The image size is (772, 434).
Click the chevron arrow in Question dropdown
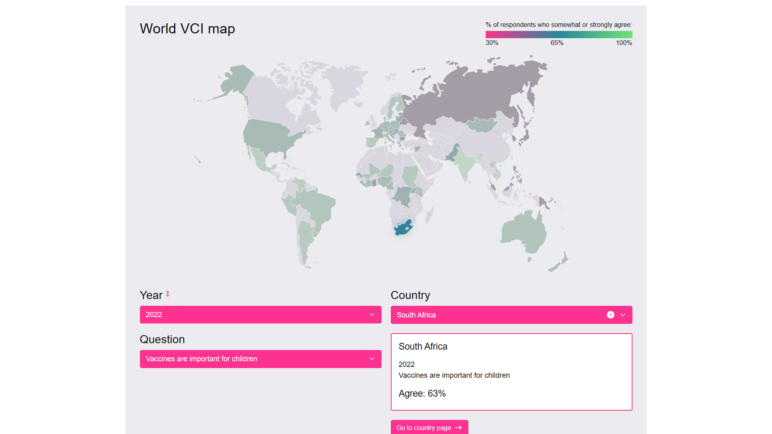point(372,359)
